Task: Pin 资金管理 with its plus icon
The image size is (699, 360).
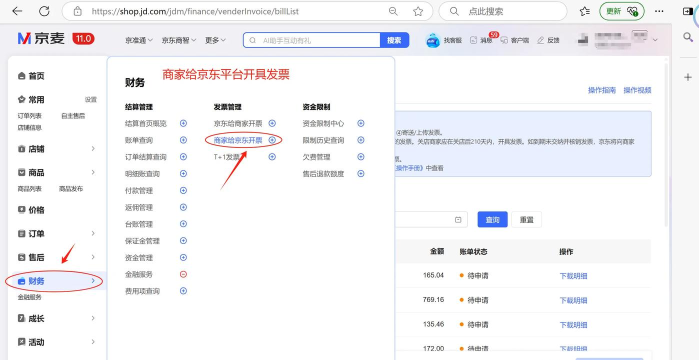Action: (183, 258)
